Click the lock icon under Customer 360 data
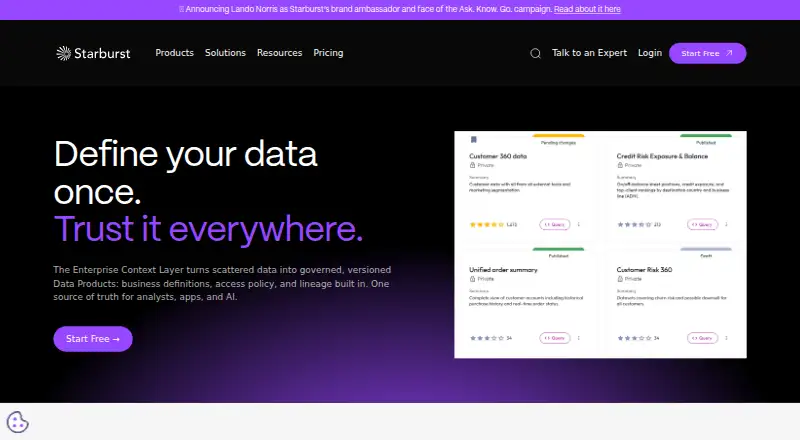 (472, 165)
